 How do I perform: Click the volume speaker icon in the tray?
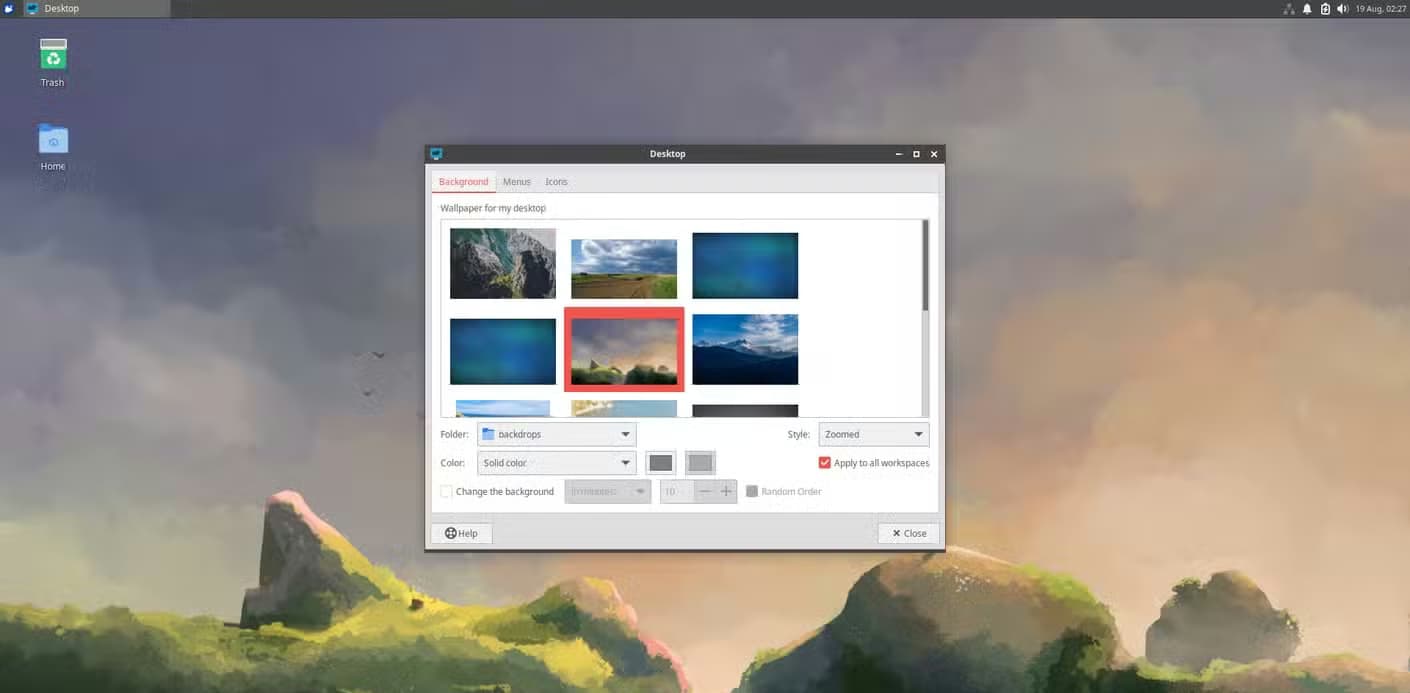click(1342, 9)
